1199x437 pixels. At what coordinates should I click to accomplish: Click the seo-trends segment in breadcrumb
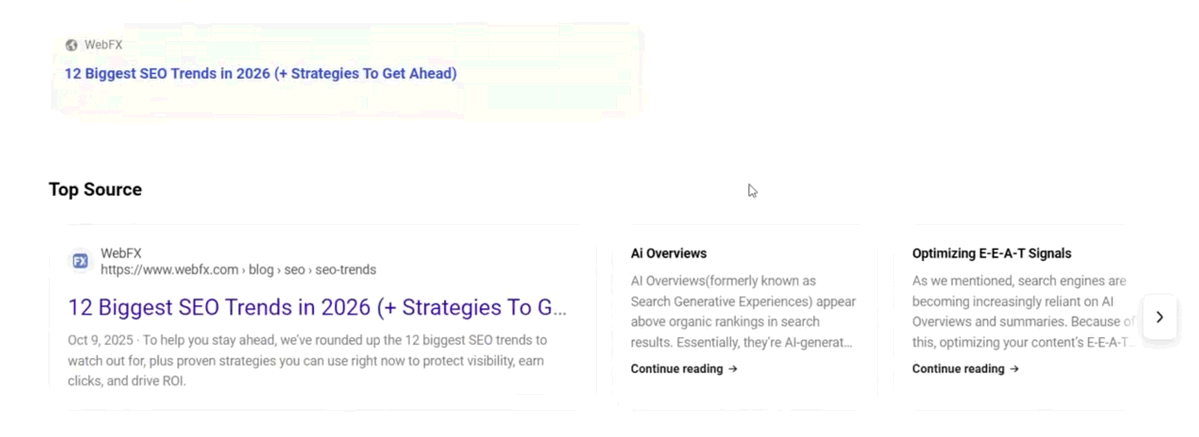[346, 270]
